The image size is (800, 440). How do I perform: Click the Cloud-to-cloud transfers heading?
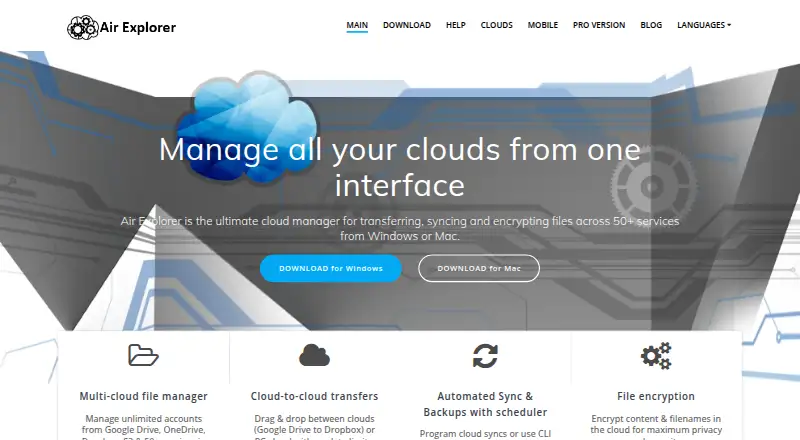(x=314, y=396)
